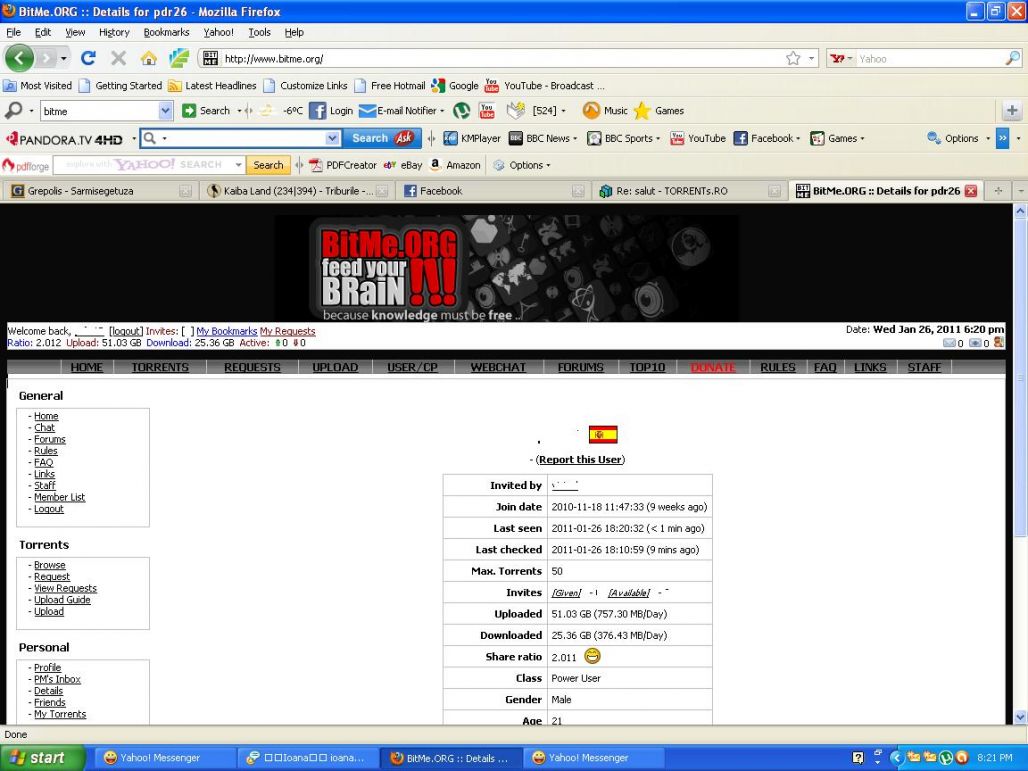Click the KMPlayer toolbar icon
The height and width of the screenshot is (771, 1028).
click(x=451, y=138)
